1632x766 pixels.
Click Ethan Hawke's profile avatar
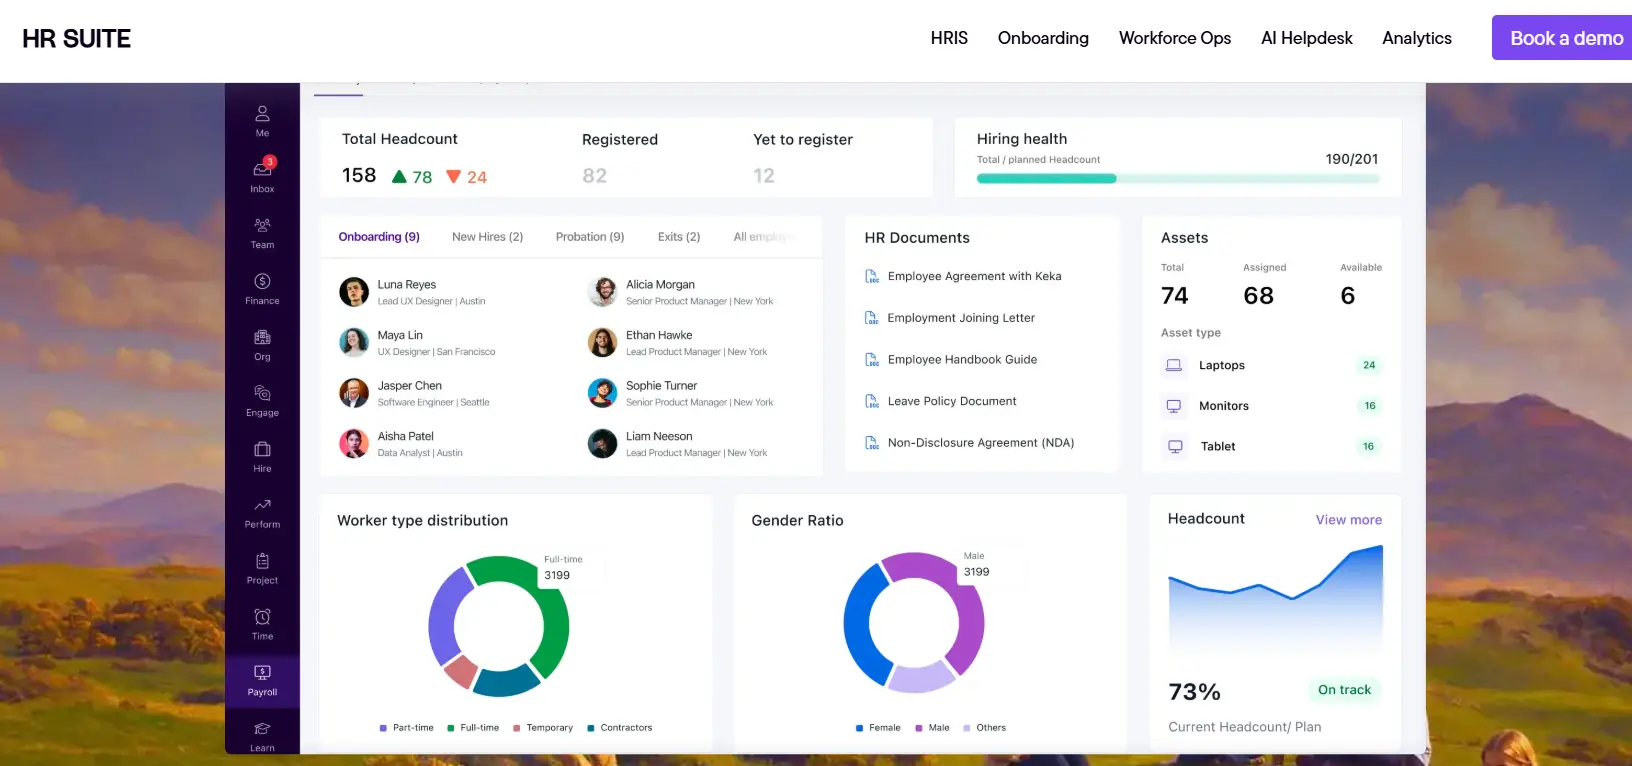(602, 343)
